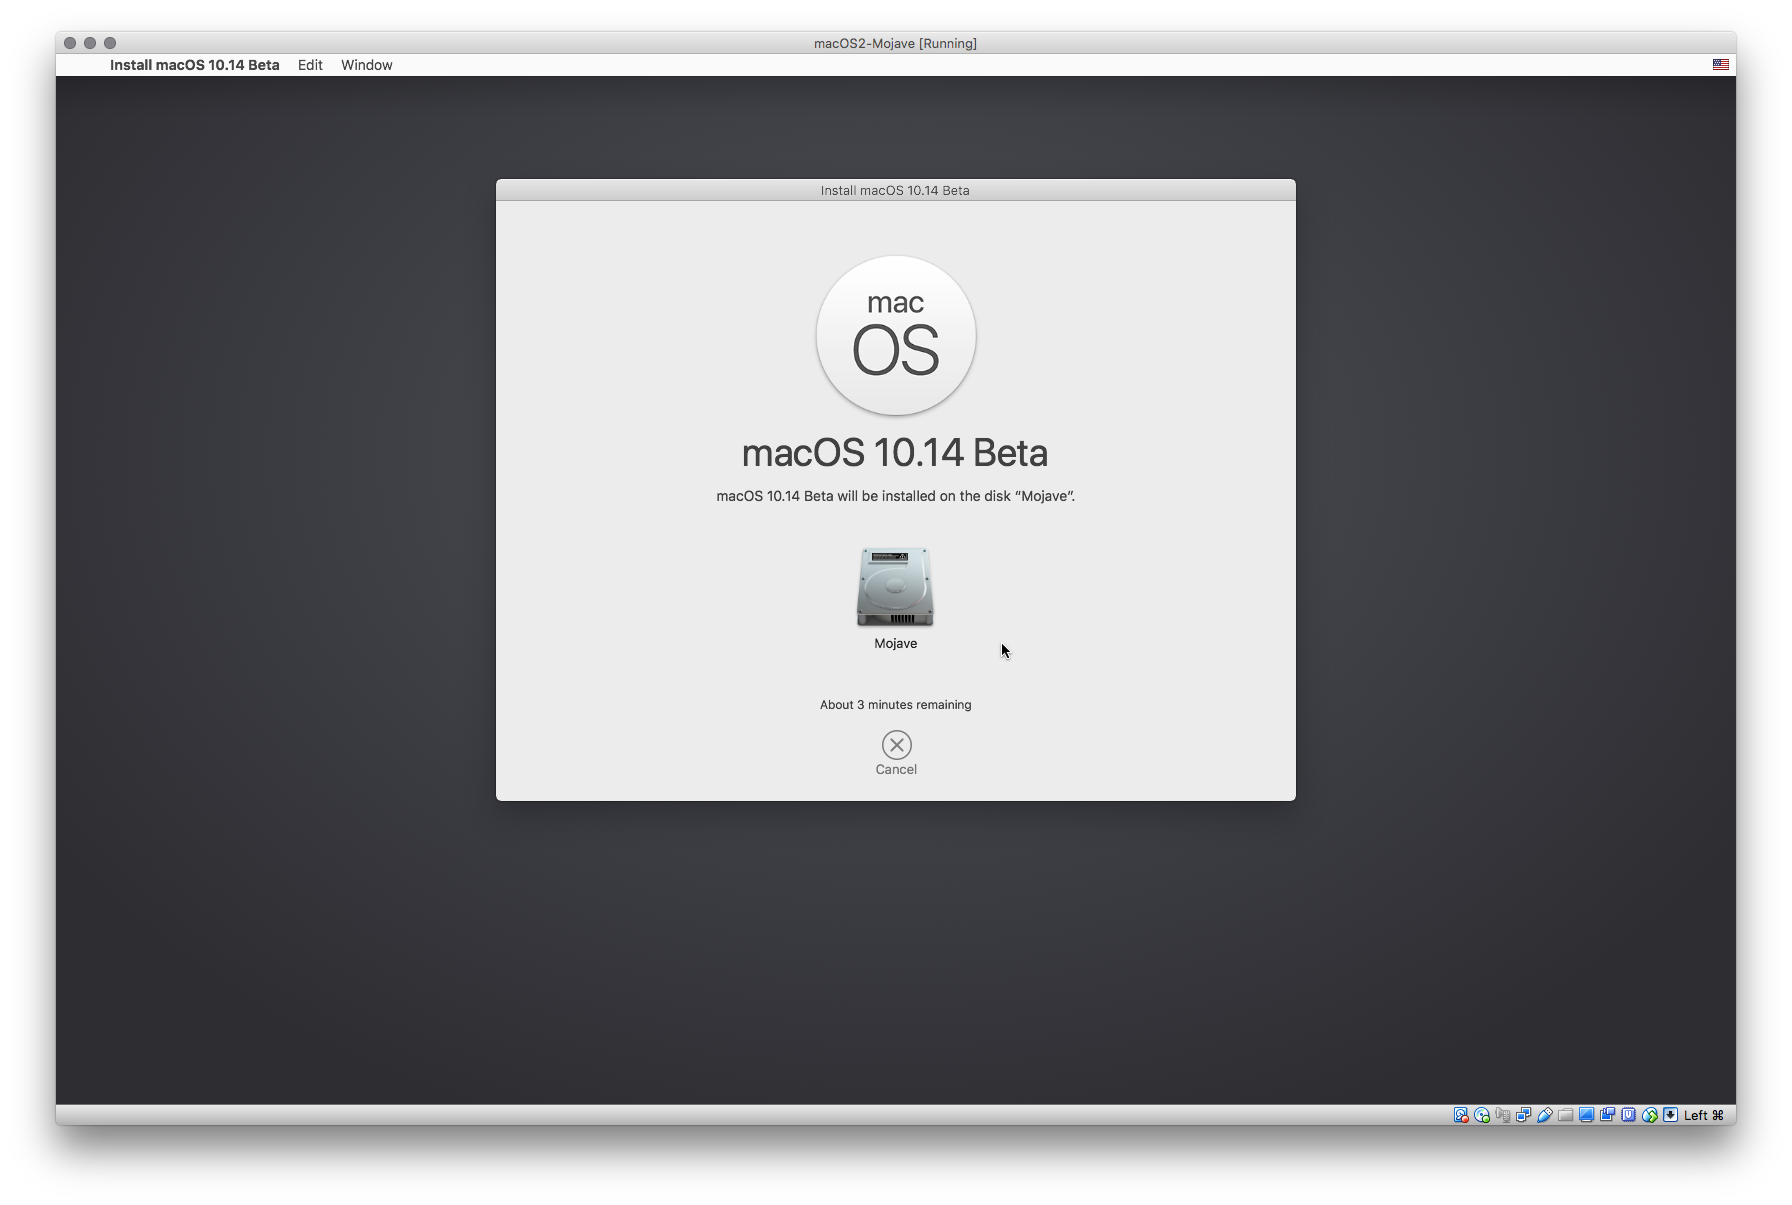The image size is (1792, 1205).
Task: Open the Edit menu
Action: pyautogui.click(x=310, y=64)
